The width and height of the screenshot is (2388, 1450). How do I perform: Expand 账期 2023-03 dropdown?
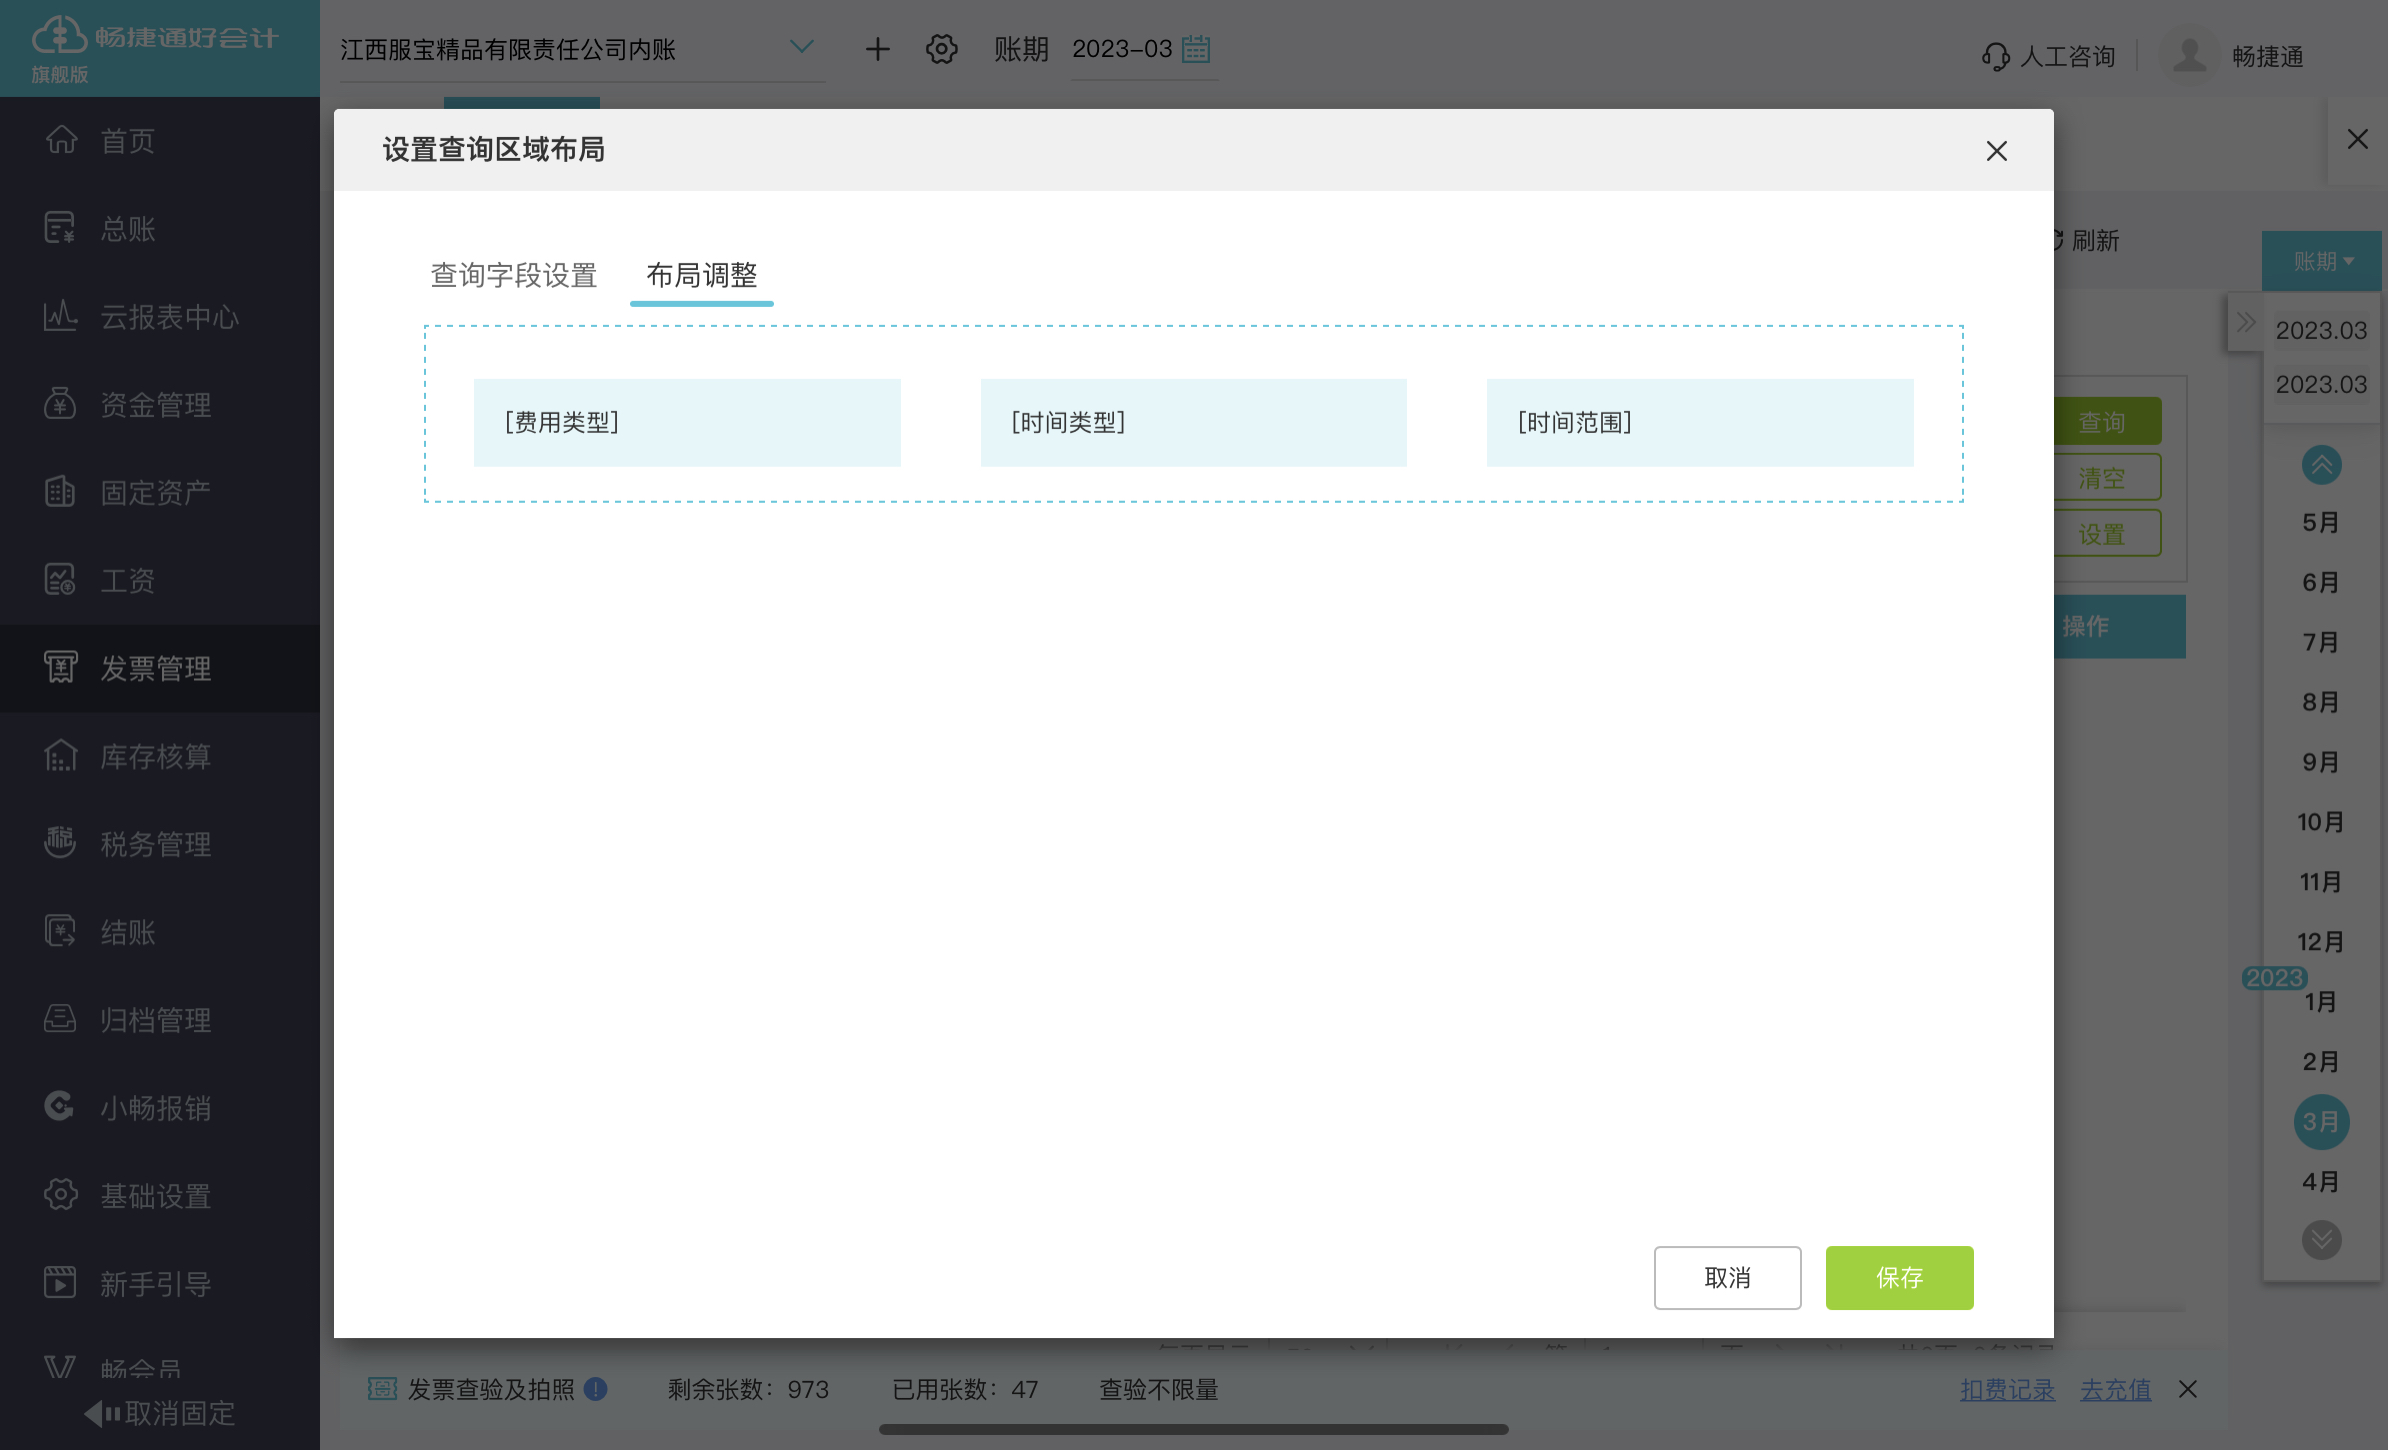[1196, 48]
